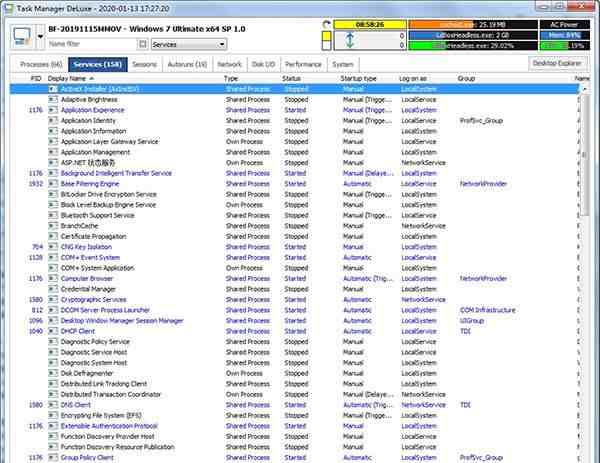
Task: Click the Name filter input field
Action: click(92, 45)
